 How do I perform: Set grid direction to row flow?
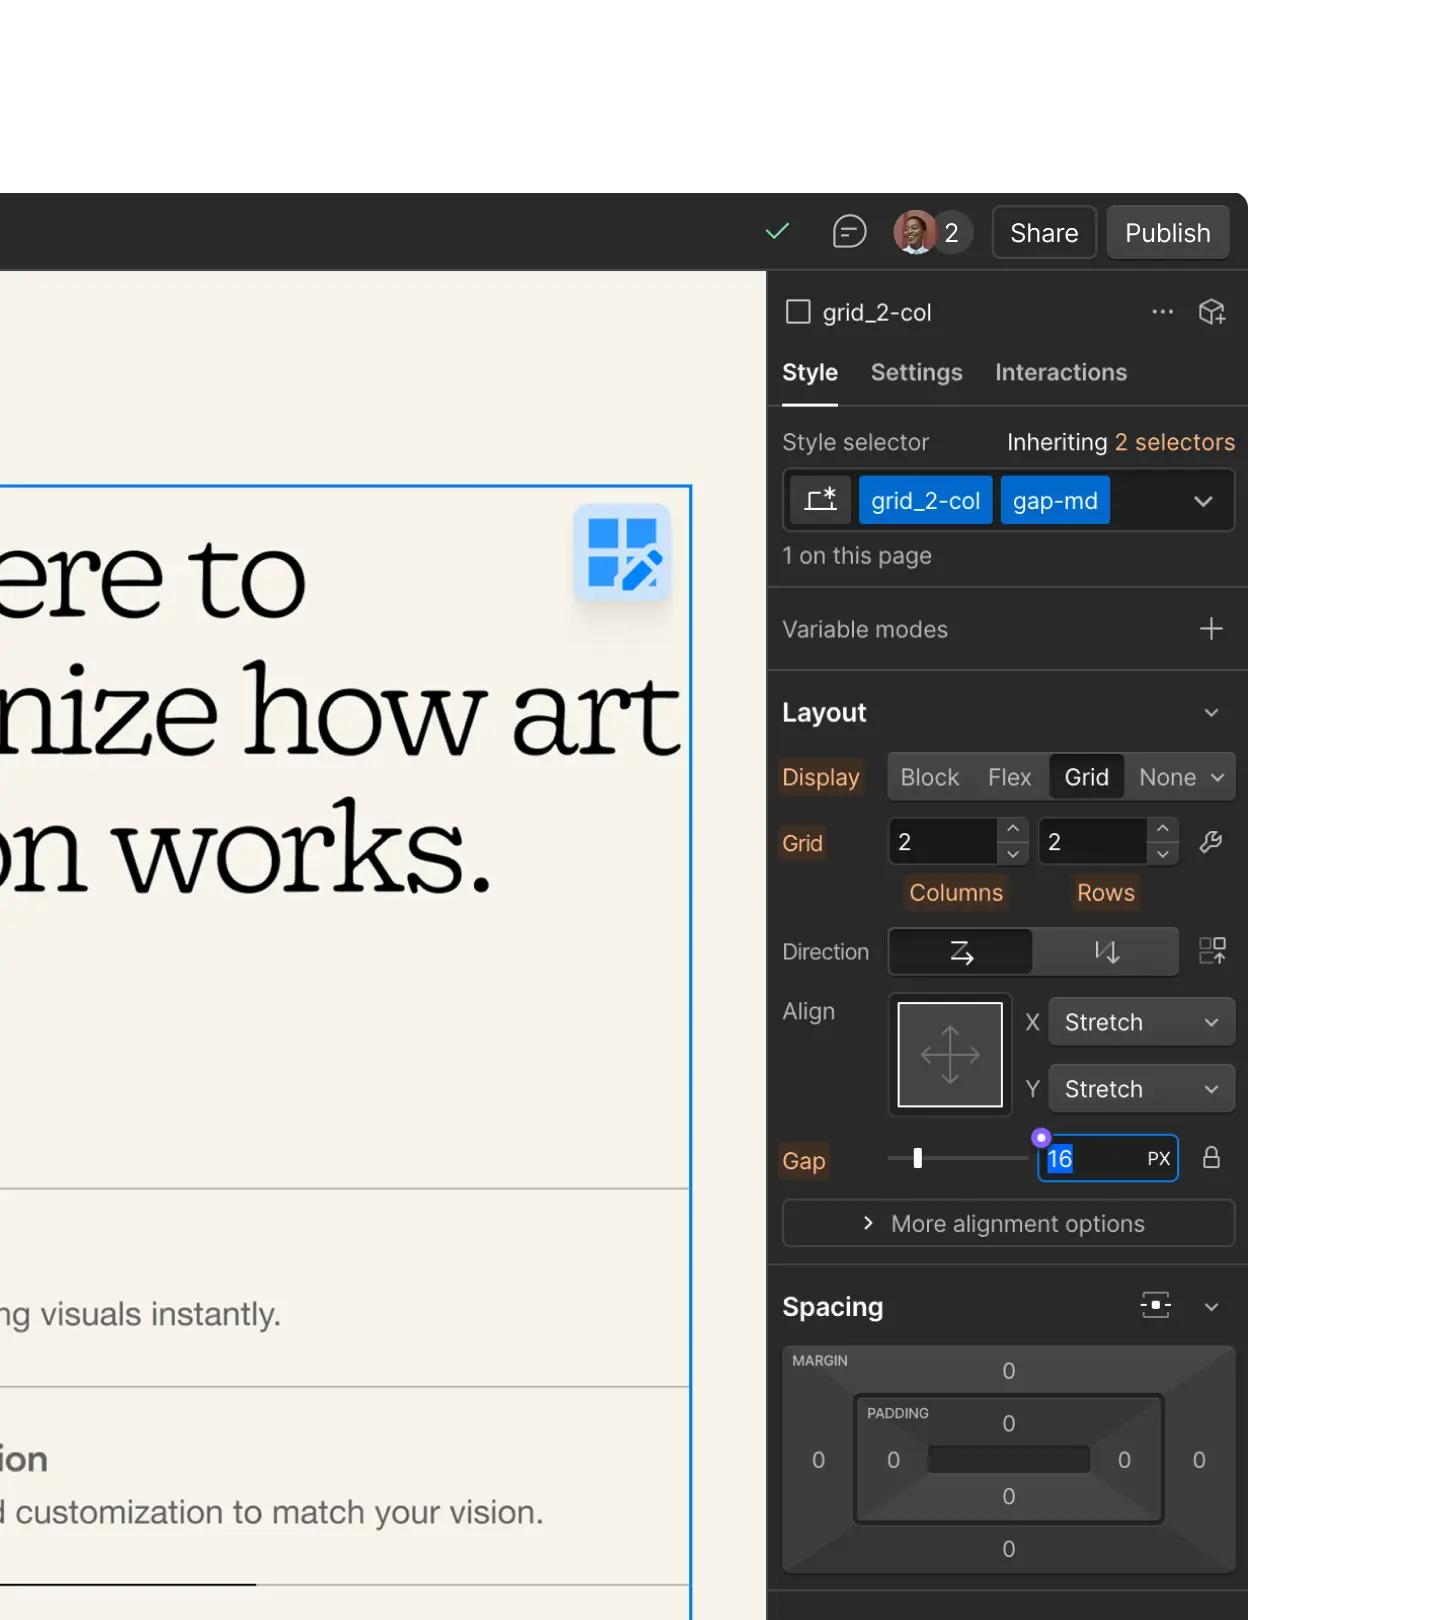[960, 952]
